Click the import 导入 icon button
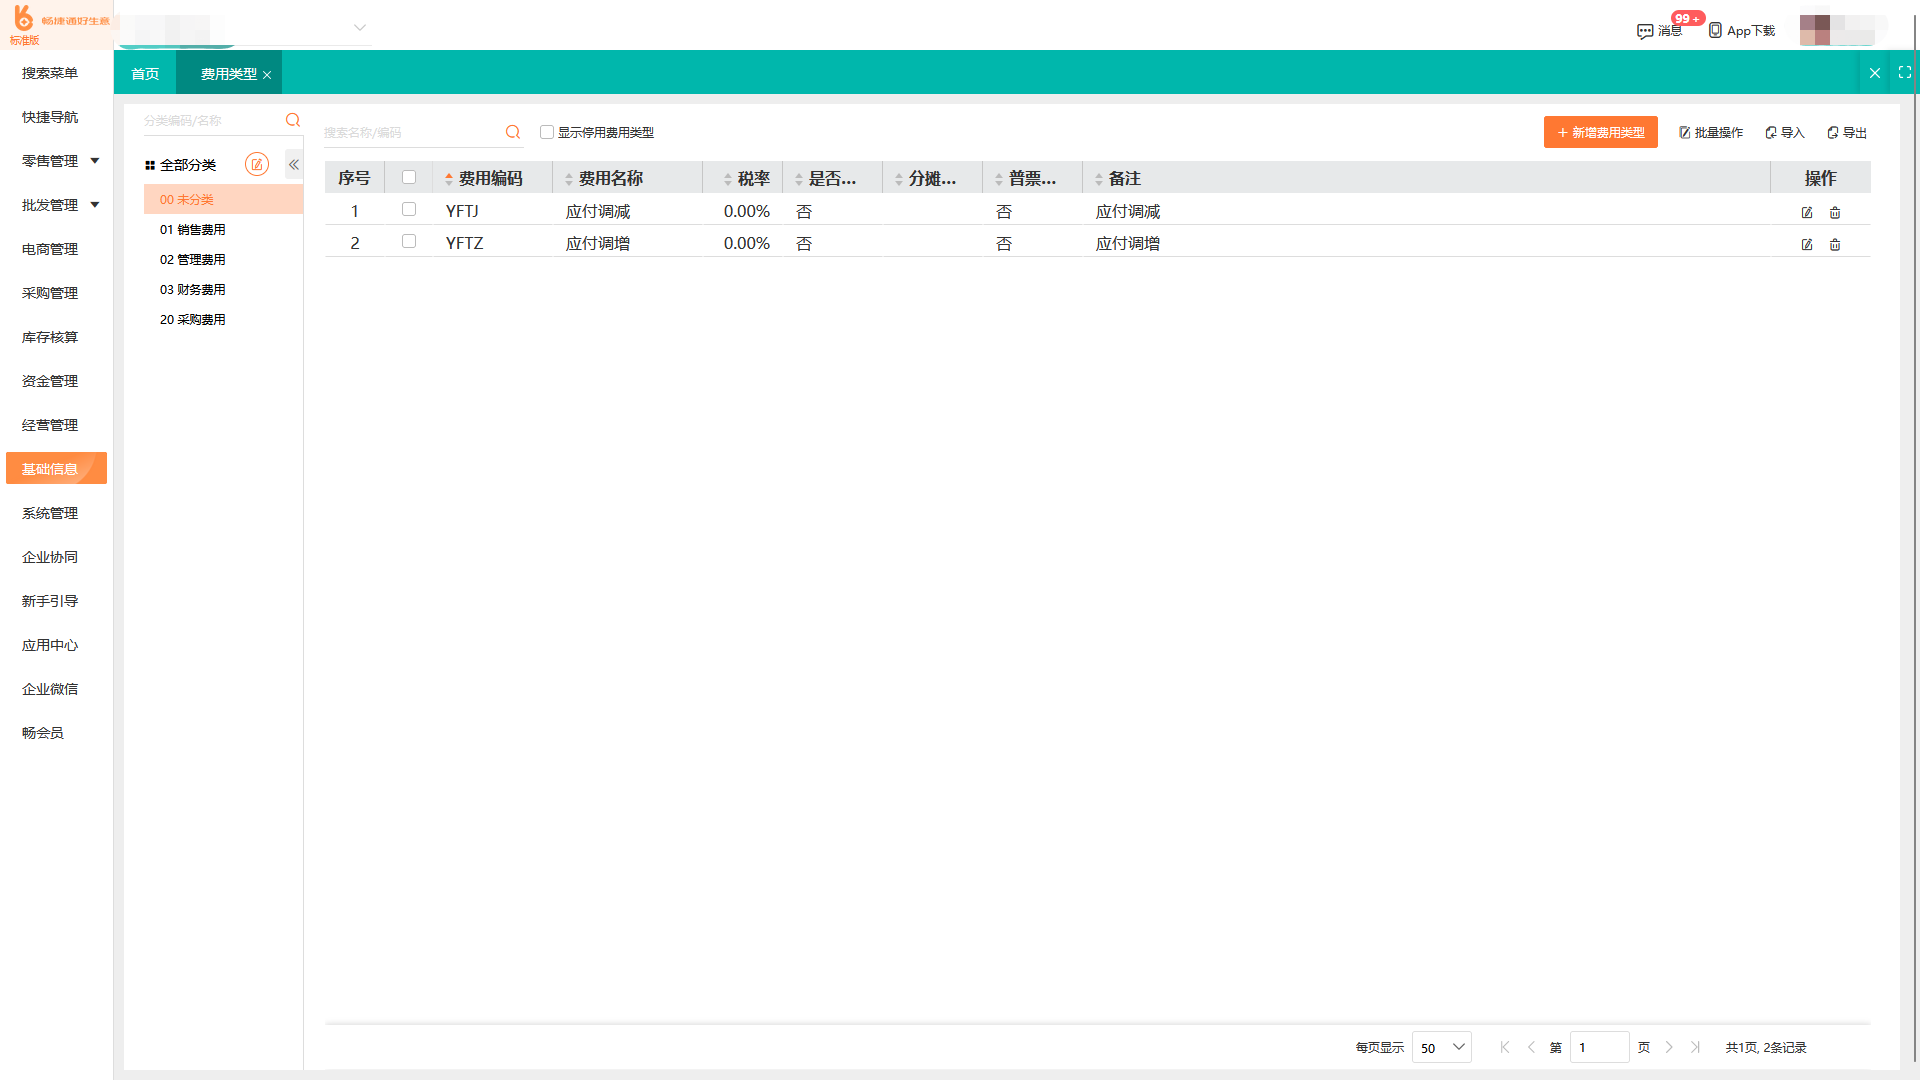1920x1080 pixels. pyautogui.click(x=1787, y=132)
